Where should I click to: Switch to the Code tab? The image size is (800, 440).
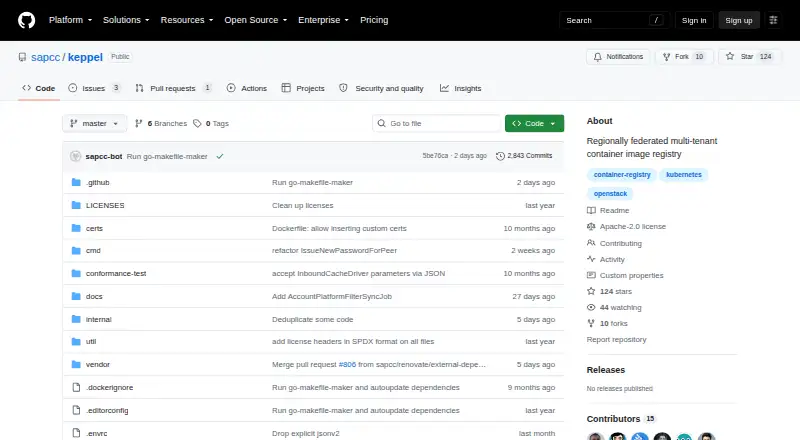tap(39, 88)
